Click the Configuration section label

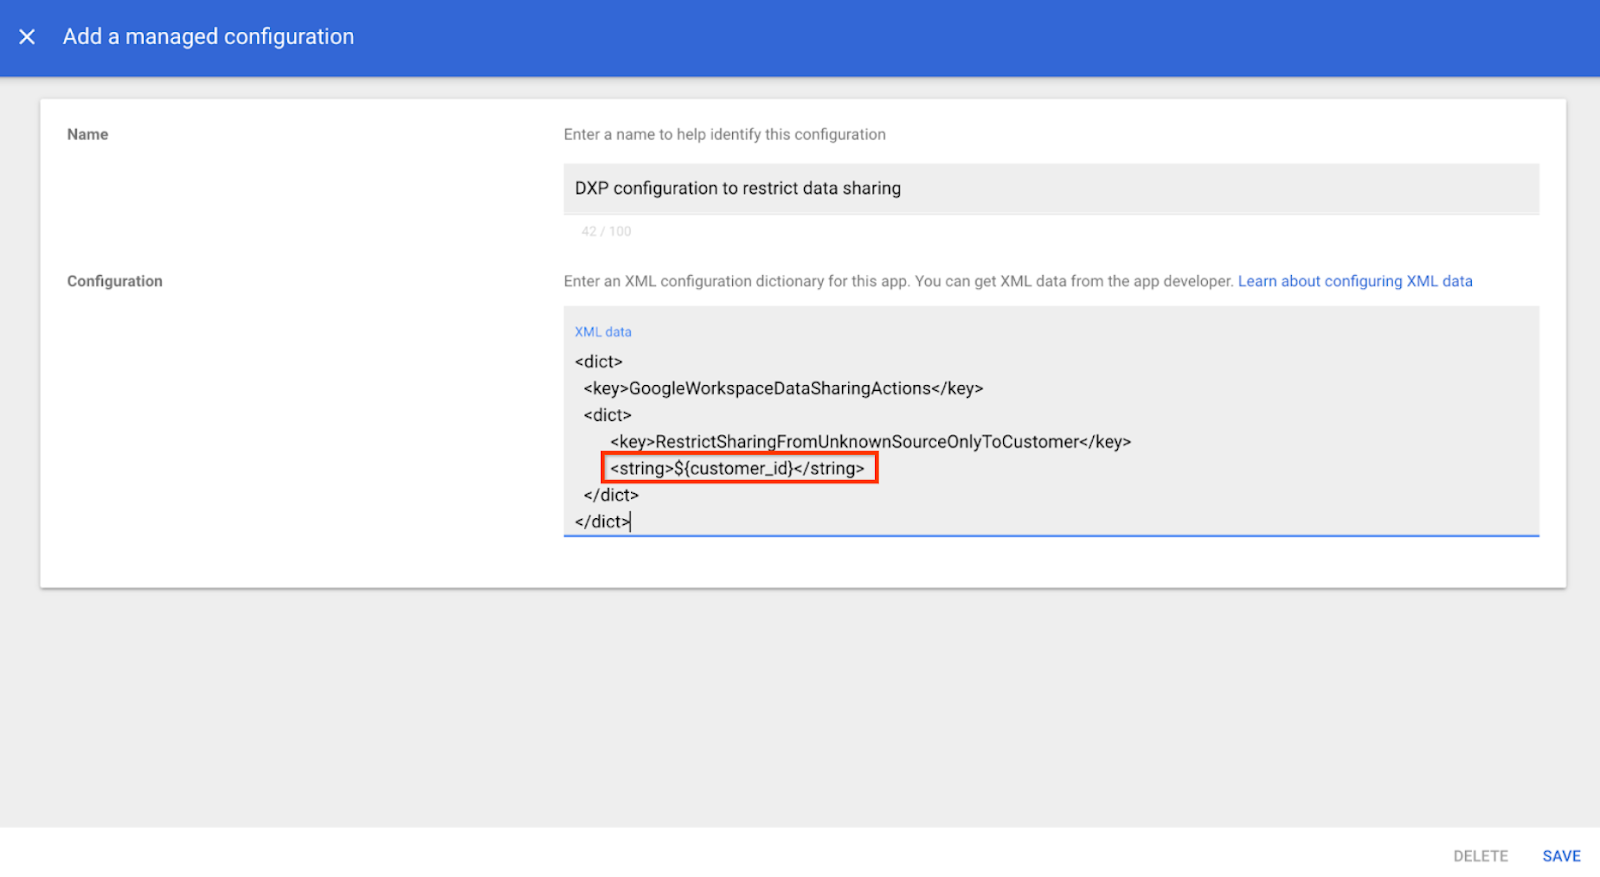115,281
